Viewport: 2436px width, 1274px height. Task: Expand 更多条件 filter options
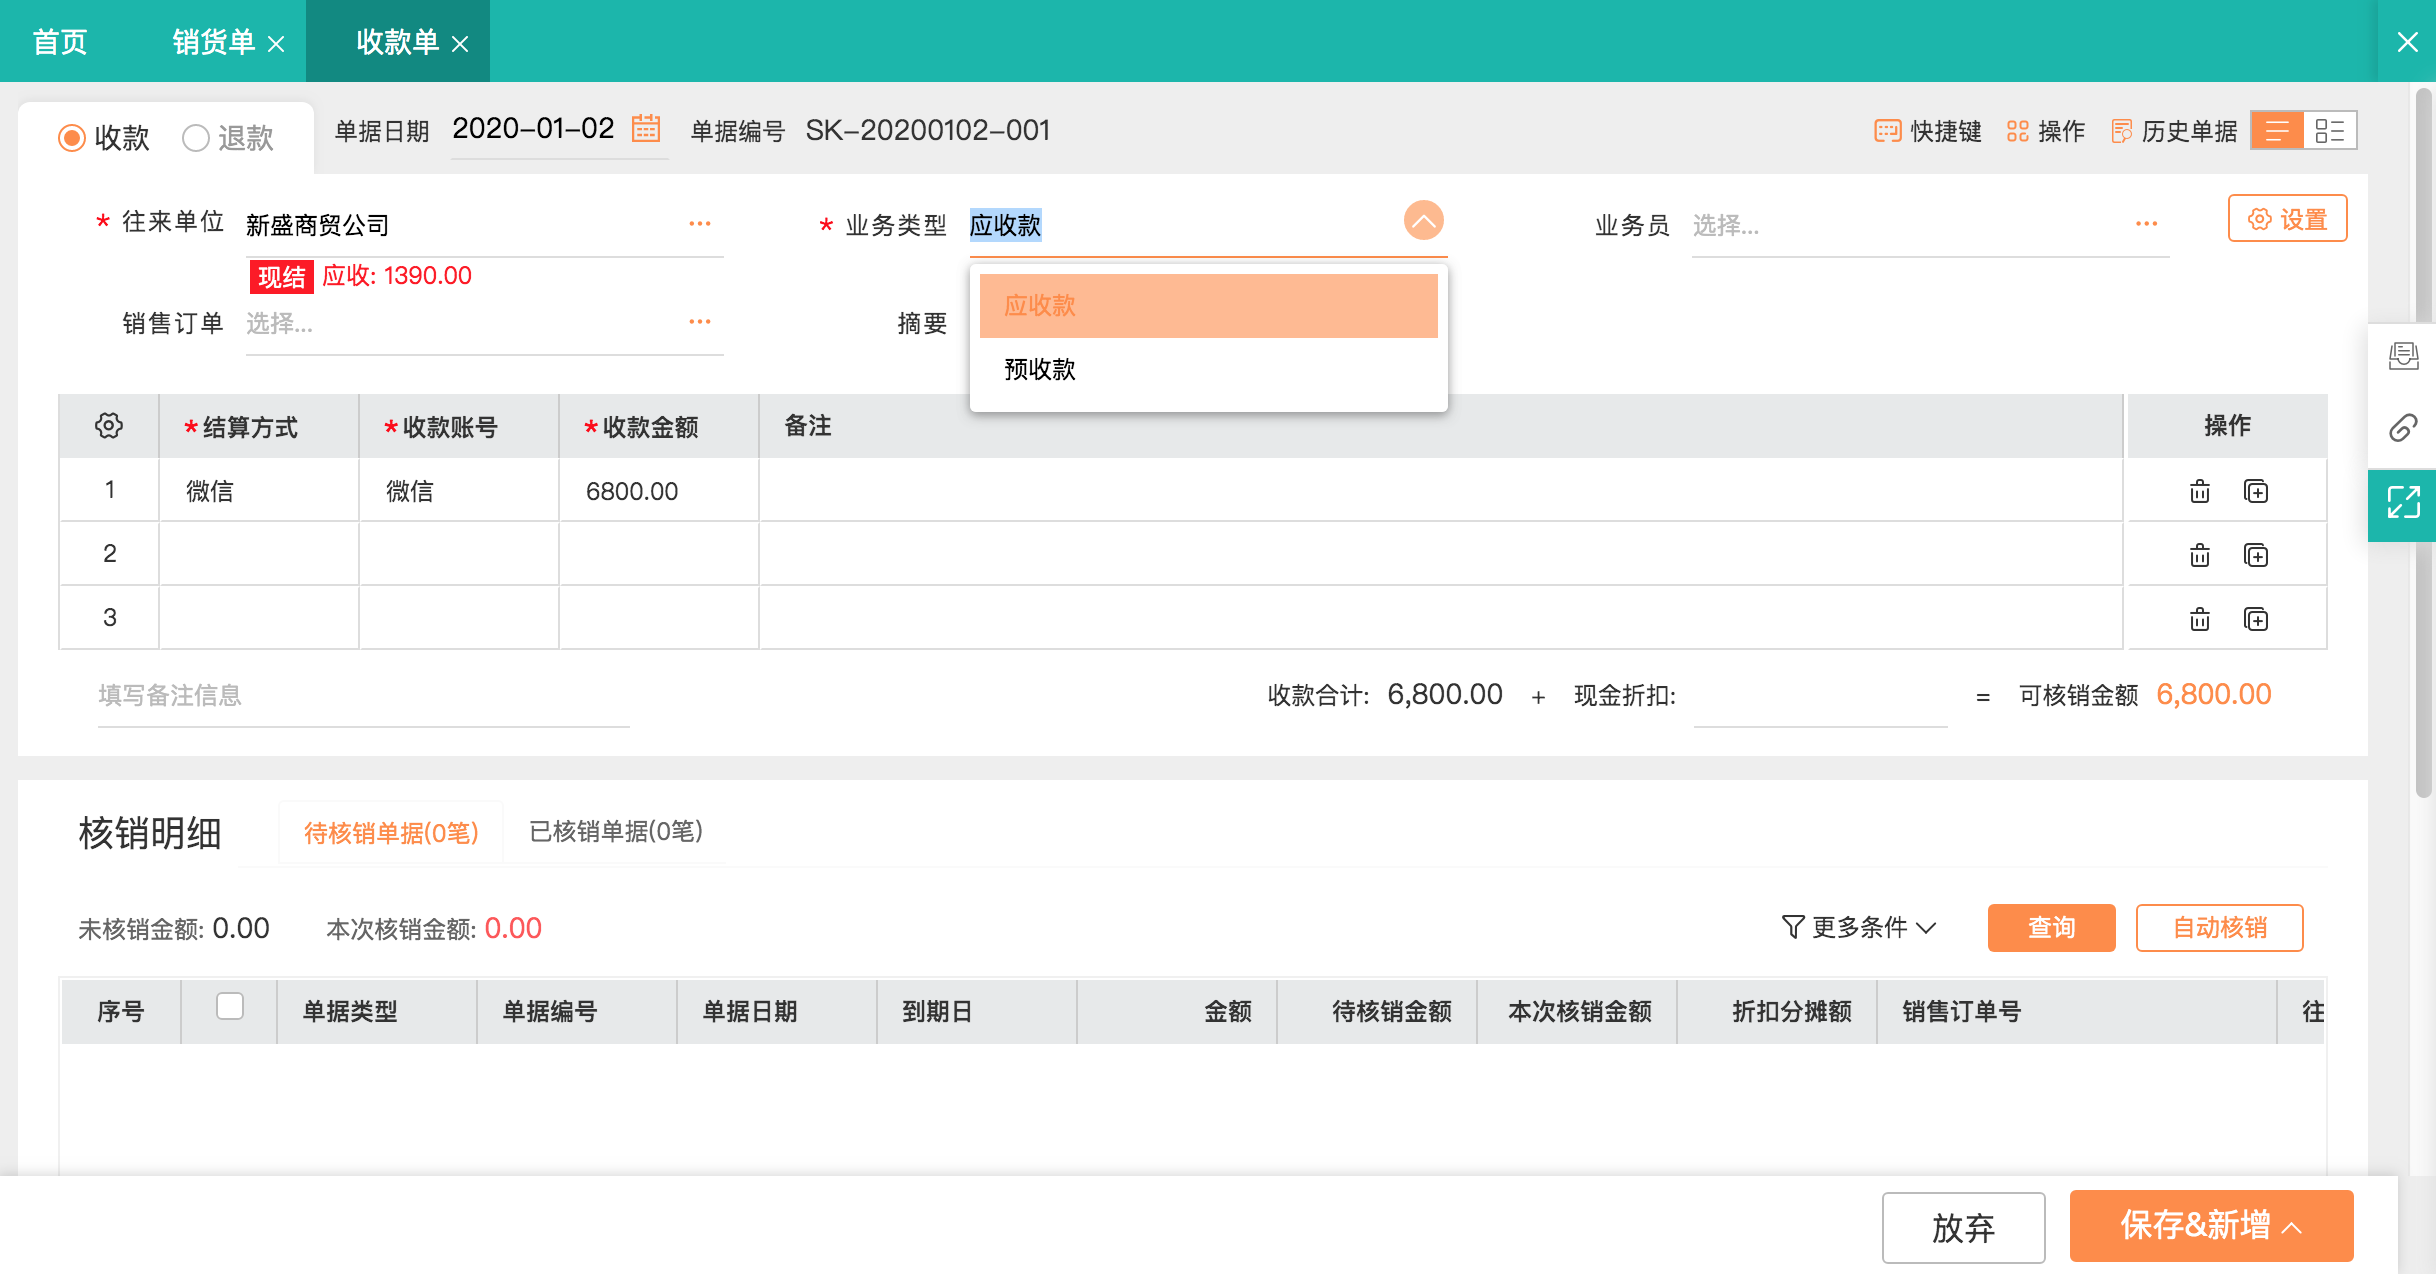1861,929
